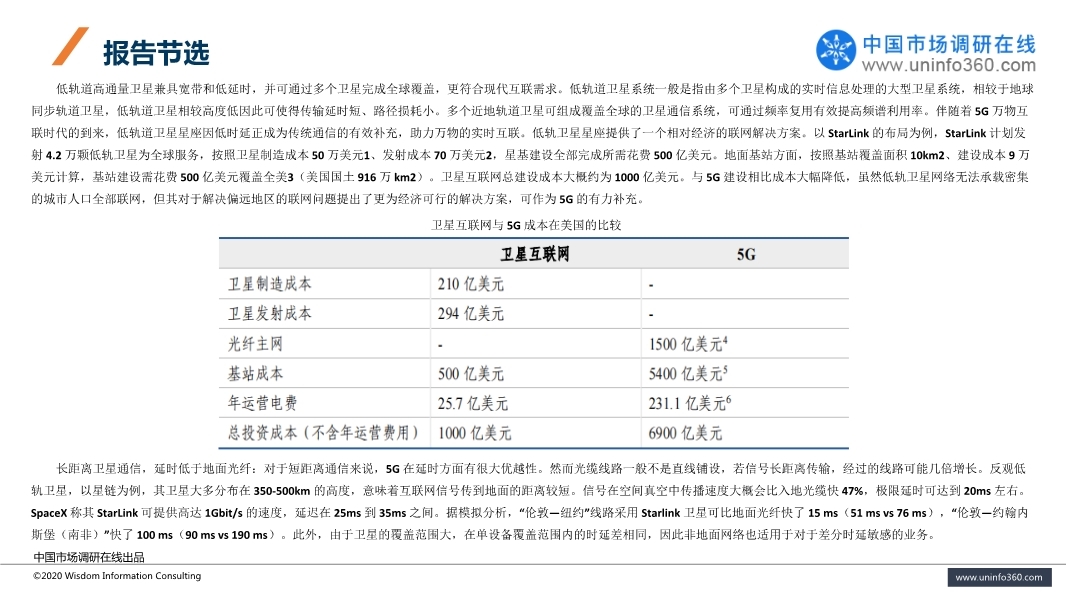Click the 210 亿美元 table cell

470,283
